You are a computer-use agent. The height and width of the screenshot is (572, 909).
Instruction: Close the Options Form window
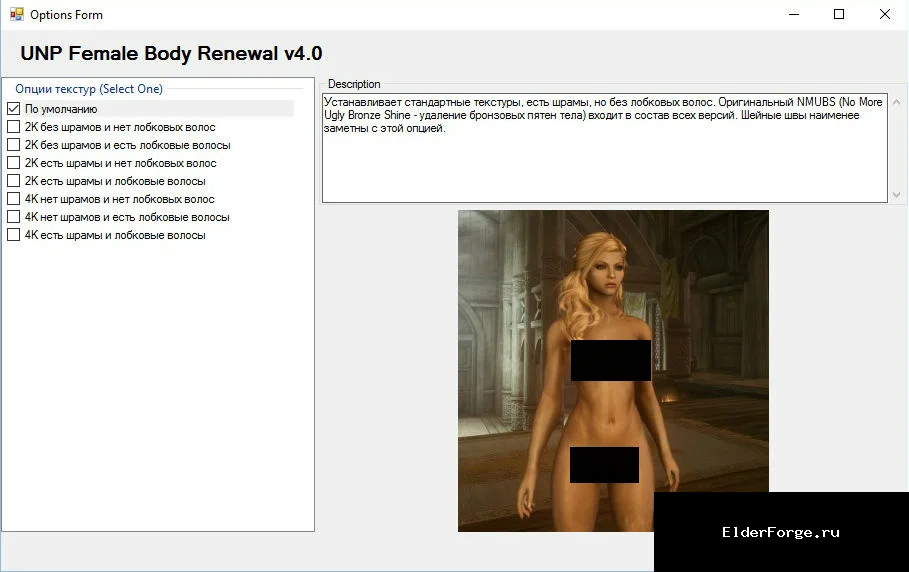885,15
